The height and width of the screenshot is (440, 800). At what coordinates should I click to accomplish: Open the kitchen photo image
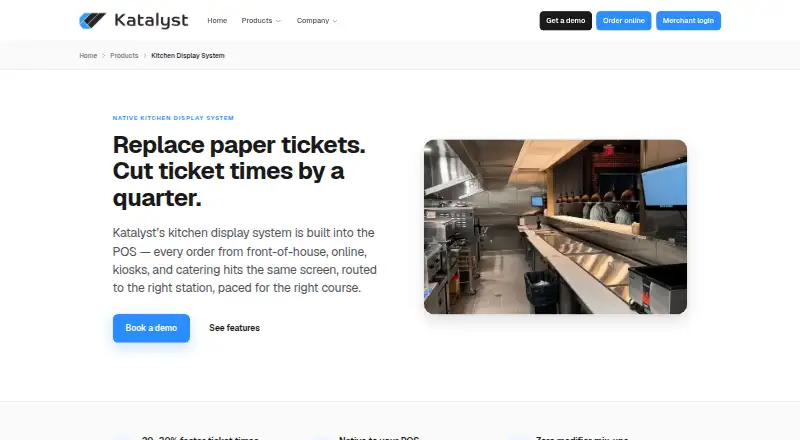coord(555,227)
